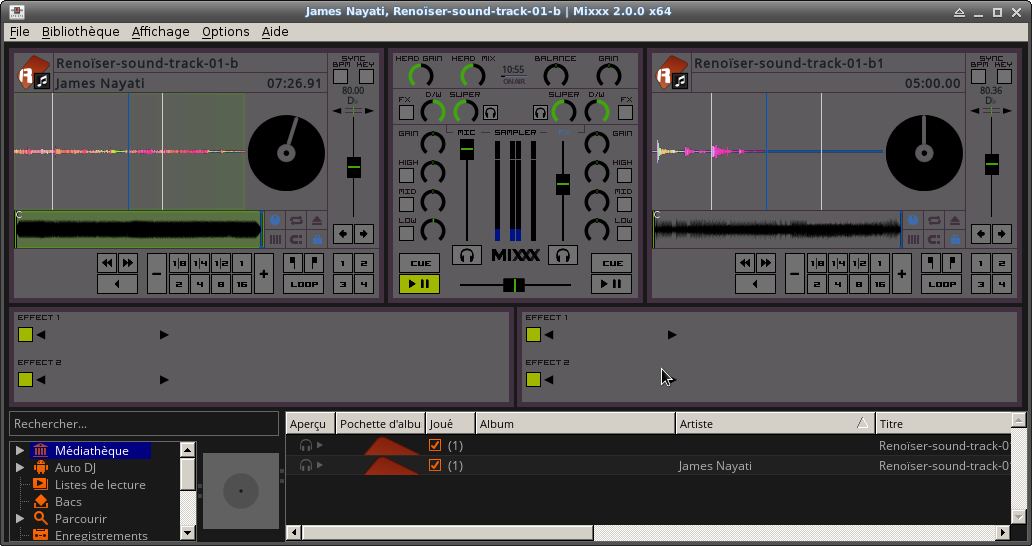Image resolution: width=1032 pixels, height=546 pixels.
Task: Toggle the Effect 1 enable square on left unit
Action: point(25,335)
